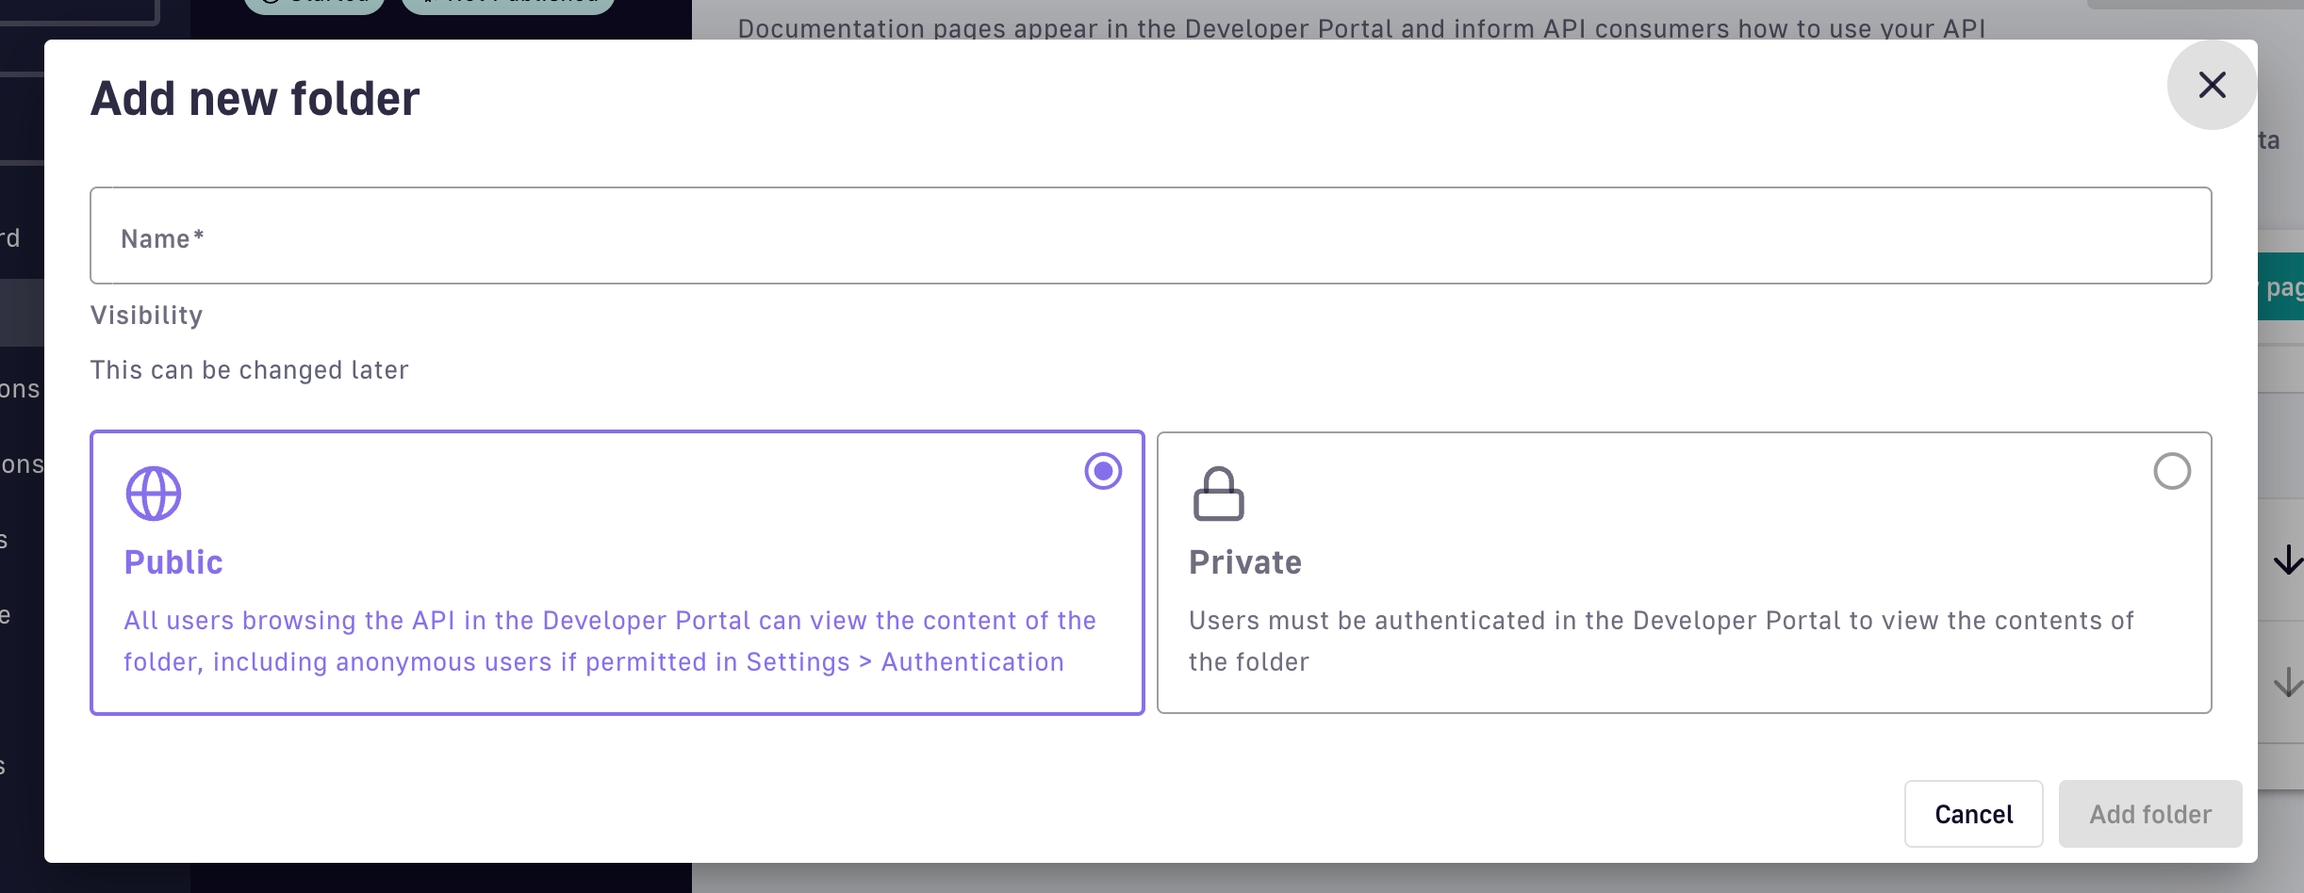
Task: Click the Cancel button
Action: (x=1972, y=814)
